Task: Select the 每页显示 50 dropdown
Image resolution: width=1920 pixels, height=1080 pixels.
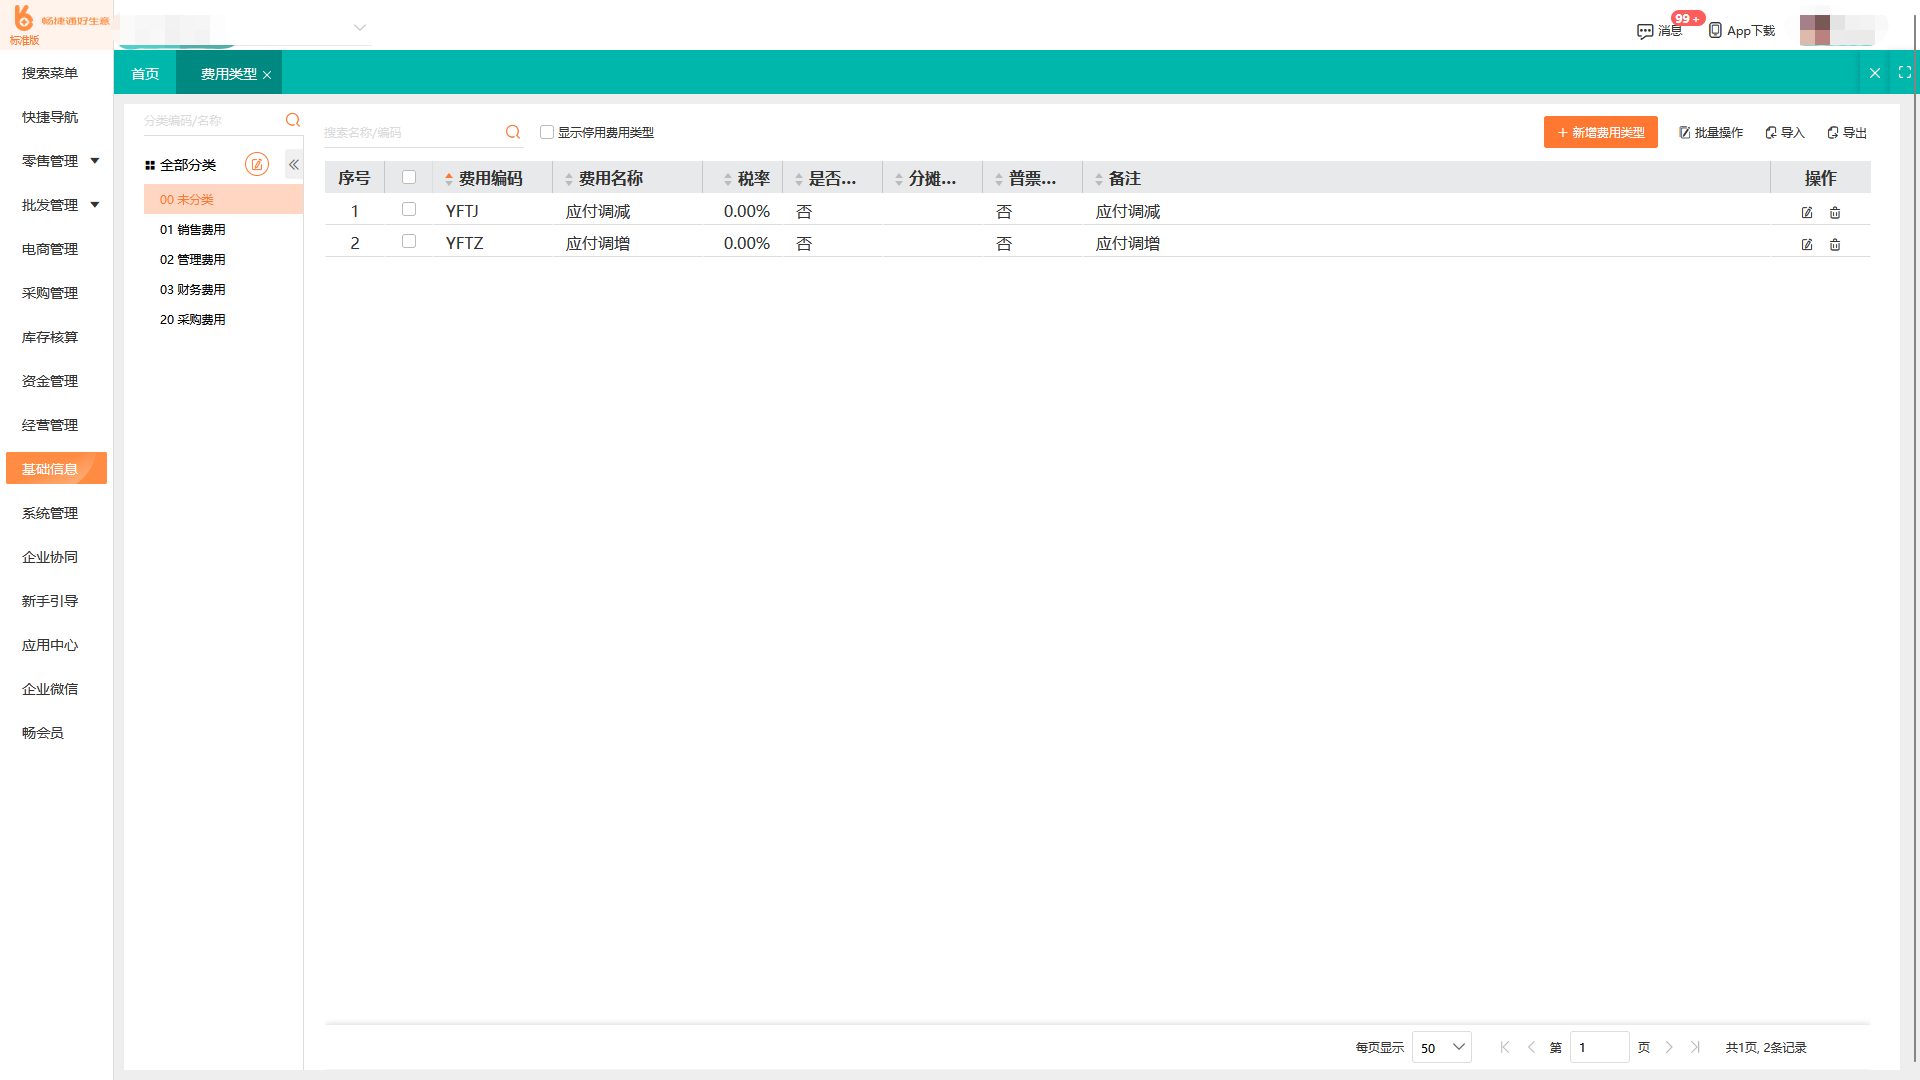Action: click(1441, 1047)
